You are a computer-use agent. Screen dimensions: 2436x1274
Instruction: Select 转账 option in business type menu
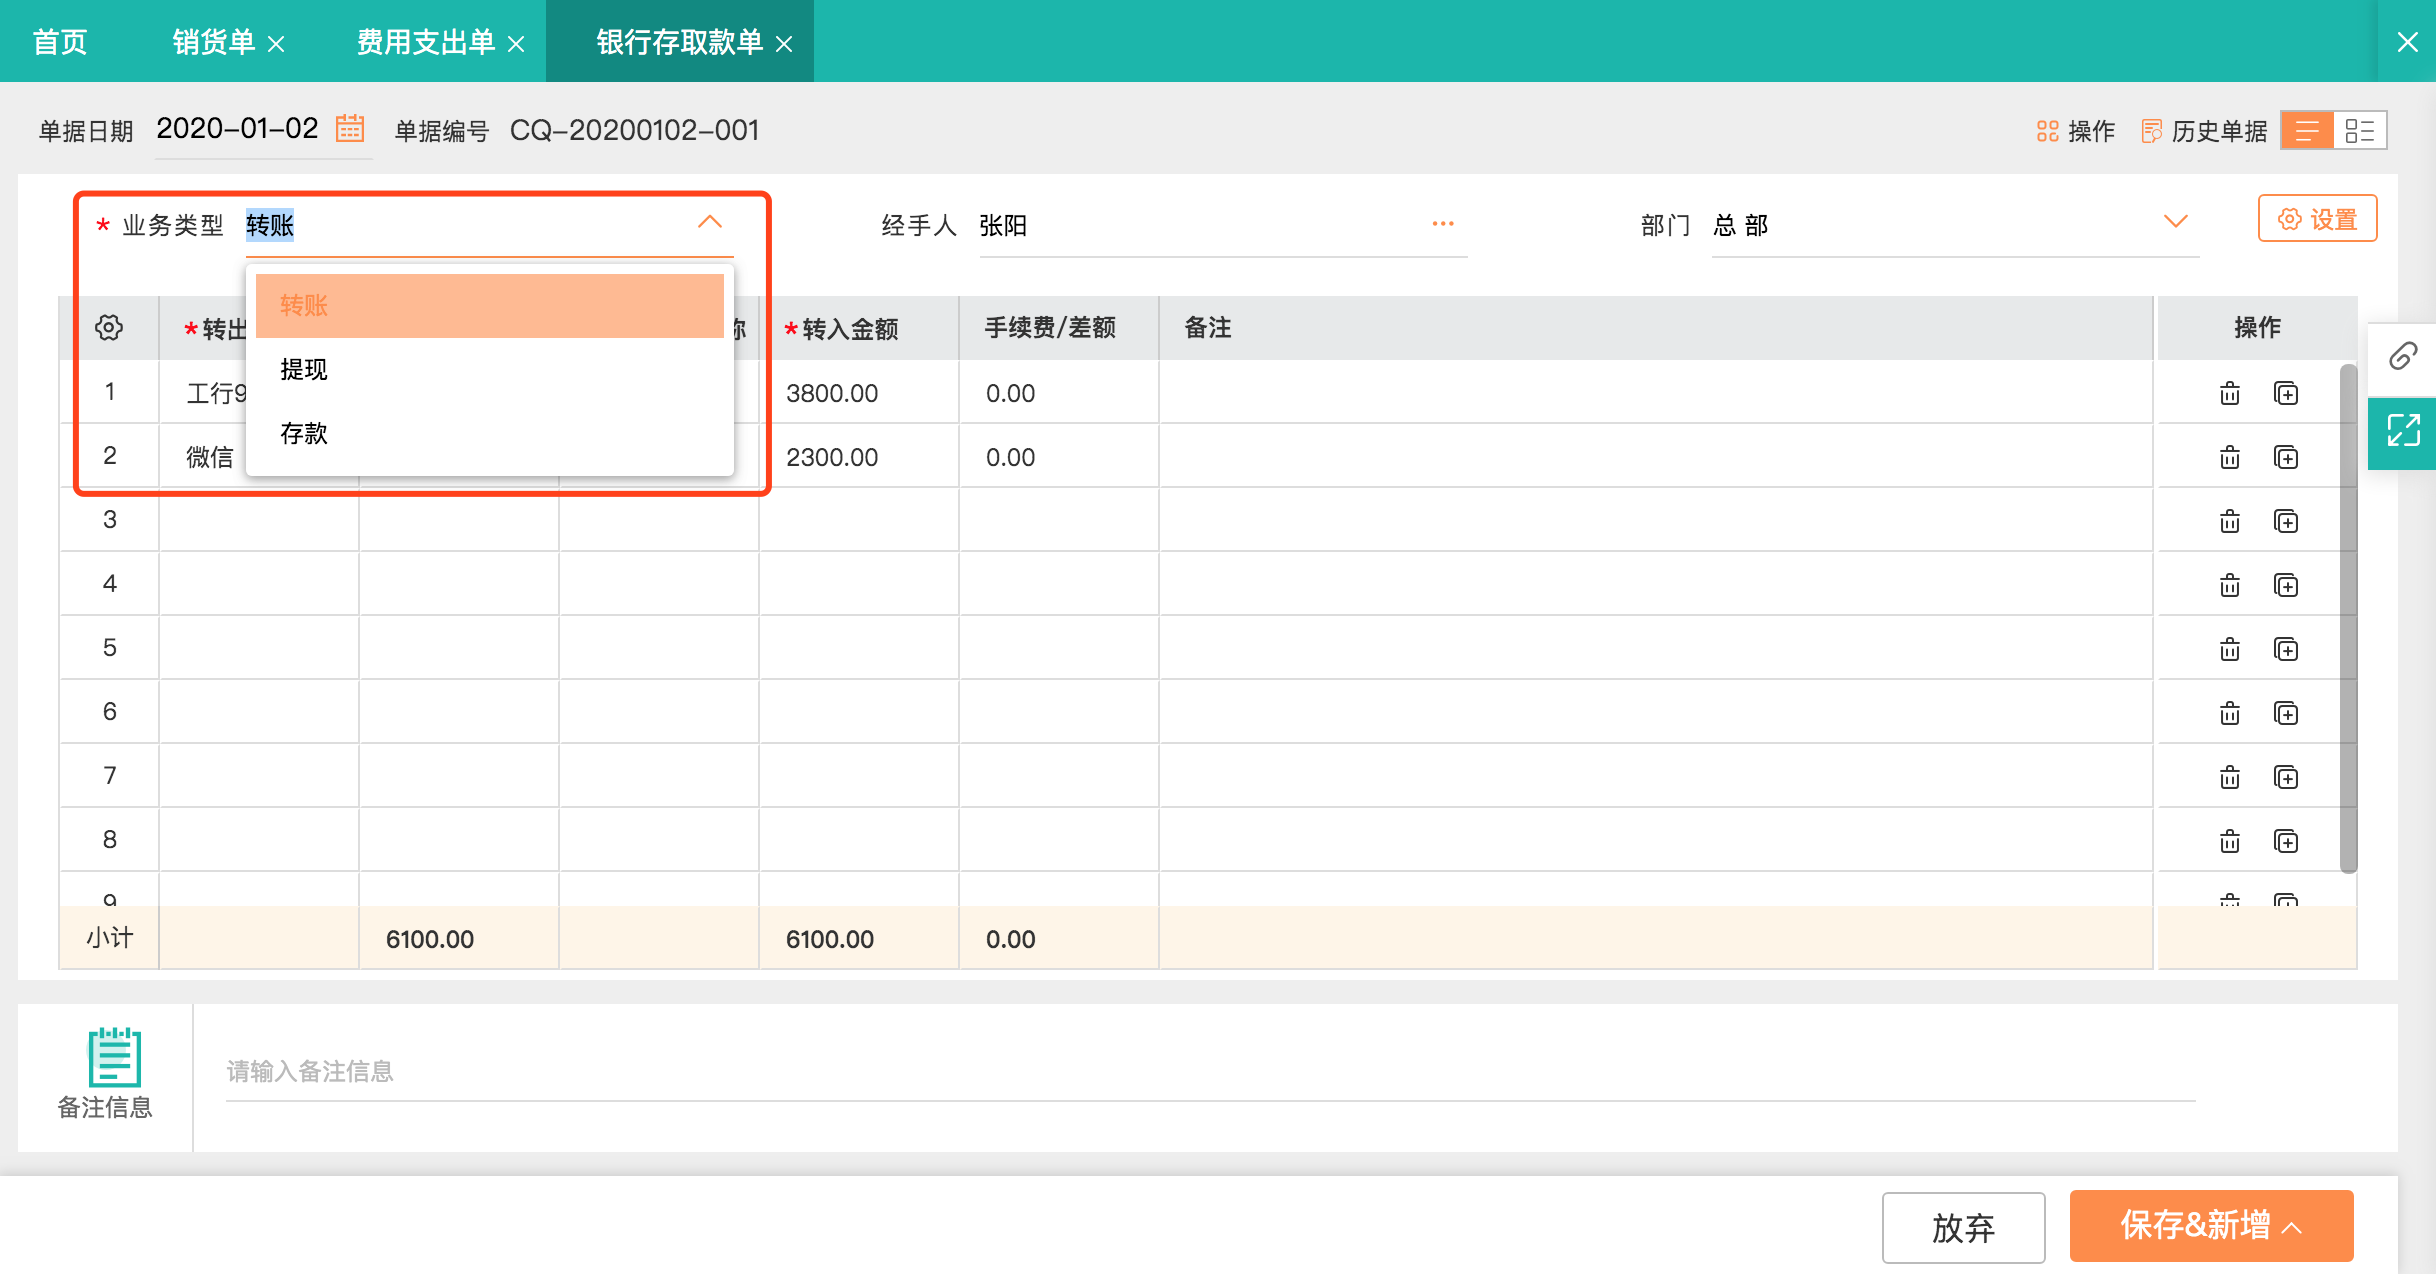point(490,304)
